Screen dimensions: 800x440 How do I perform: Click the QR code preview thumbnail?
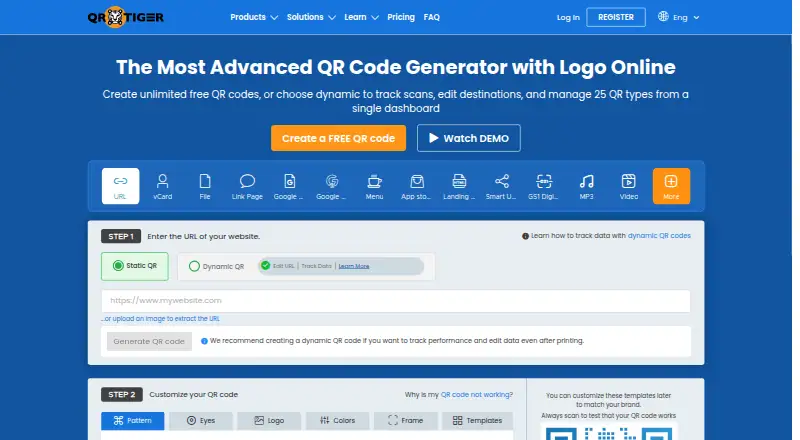coord(609,432)
